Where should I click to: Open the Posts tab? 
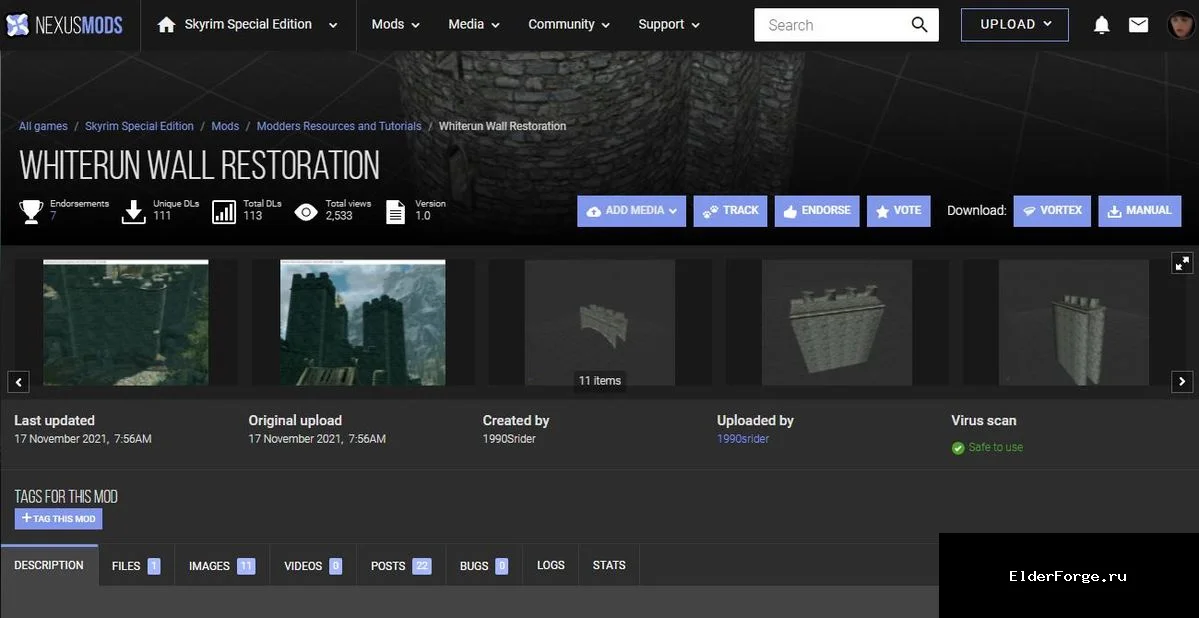click(399, 566)
